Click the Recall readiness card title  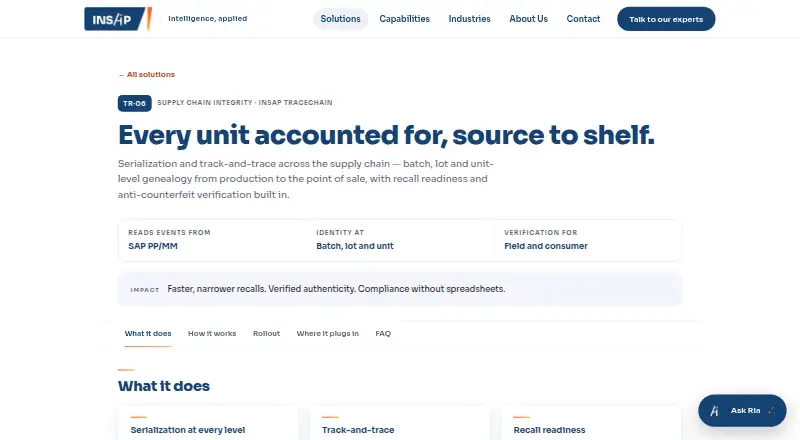[x=549, y=430]
